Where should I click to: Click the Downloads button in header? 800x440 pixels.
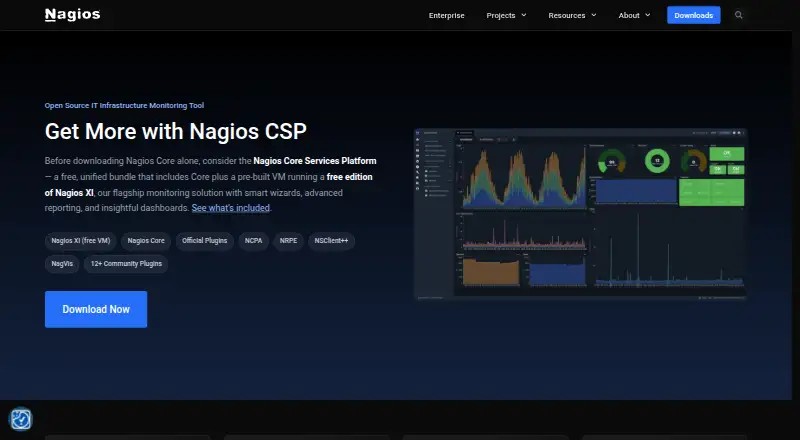[x=693, y=15]
